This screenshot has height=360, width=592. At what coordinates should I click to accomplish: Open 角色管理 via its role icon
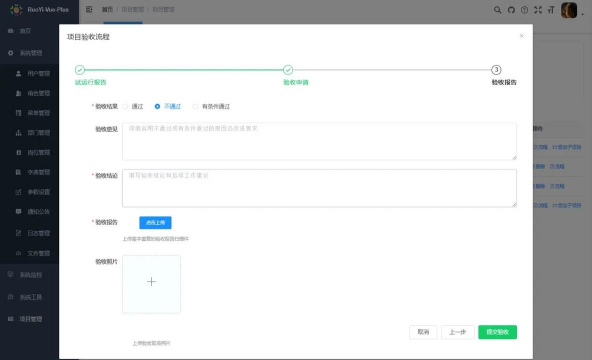(x=18, y=93)
